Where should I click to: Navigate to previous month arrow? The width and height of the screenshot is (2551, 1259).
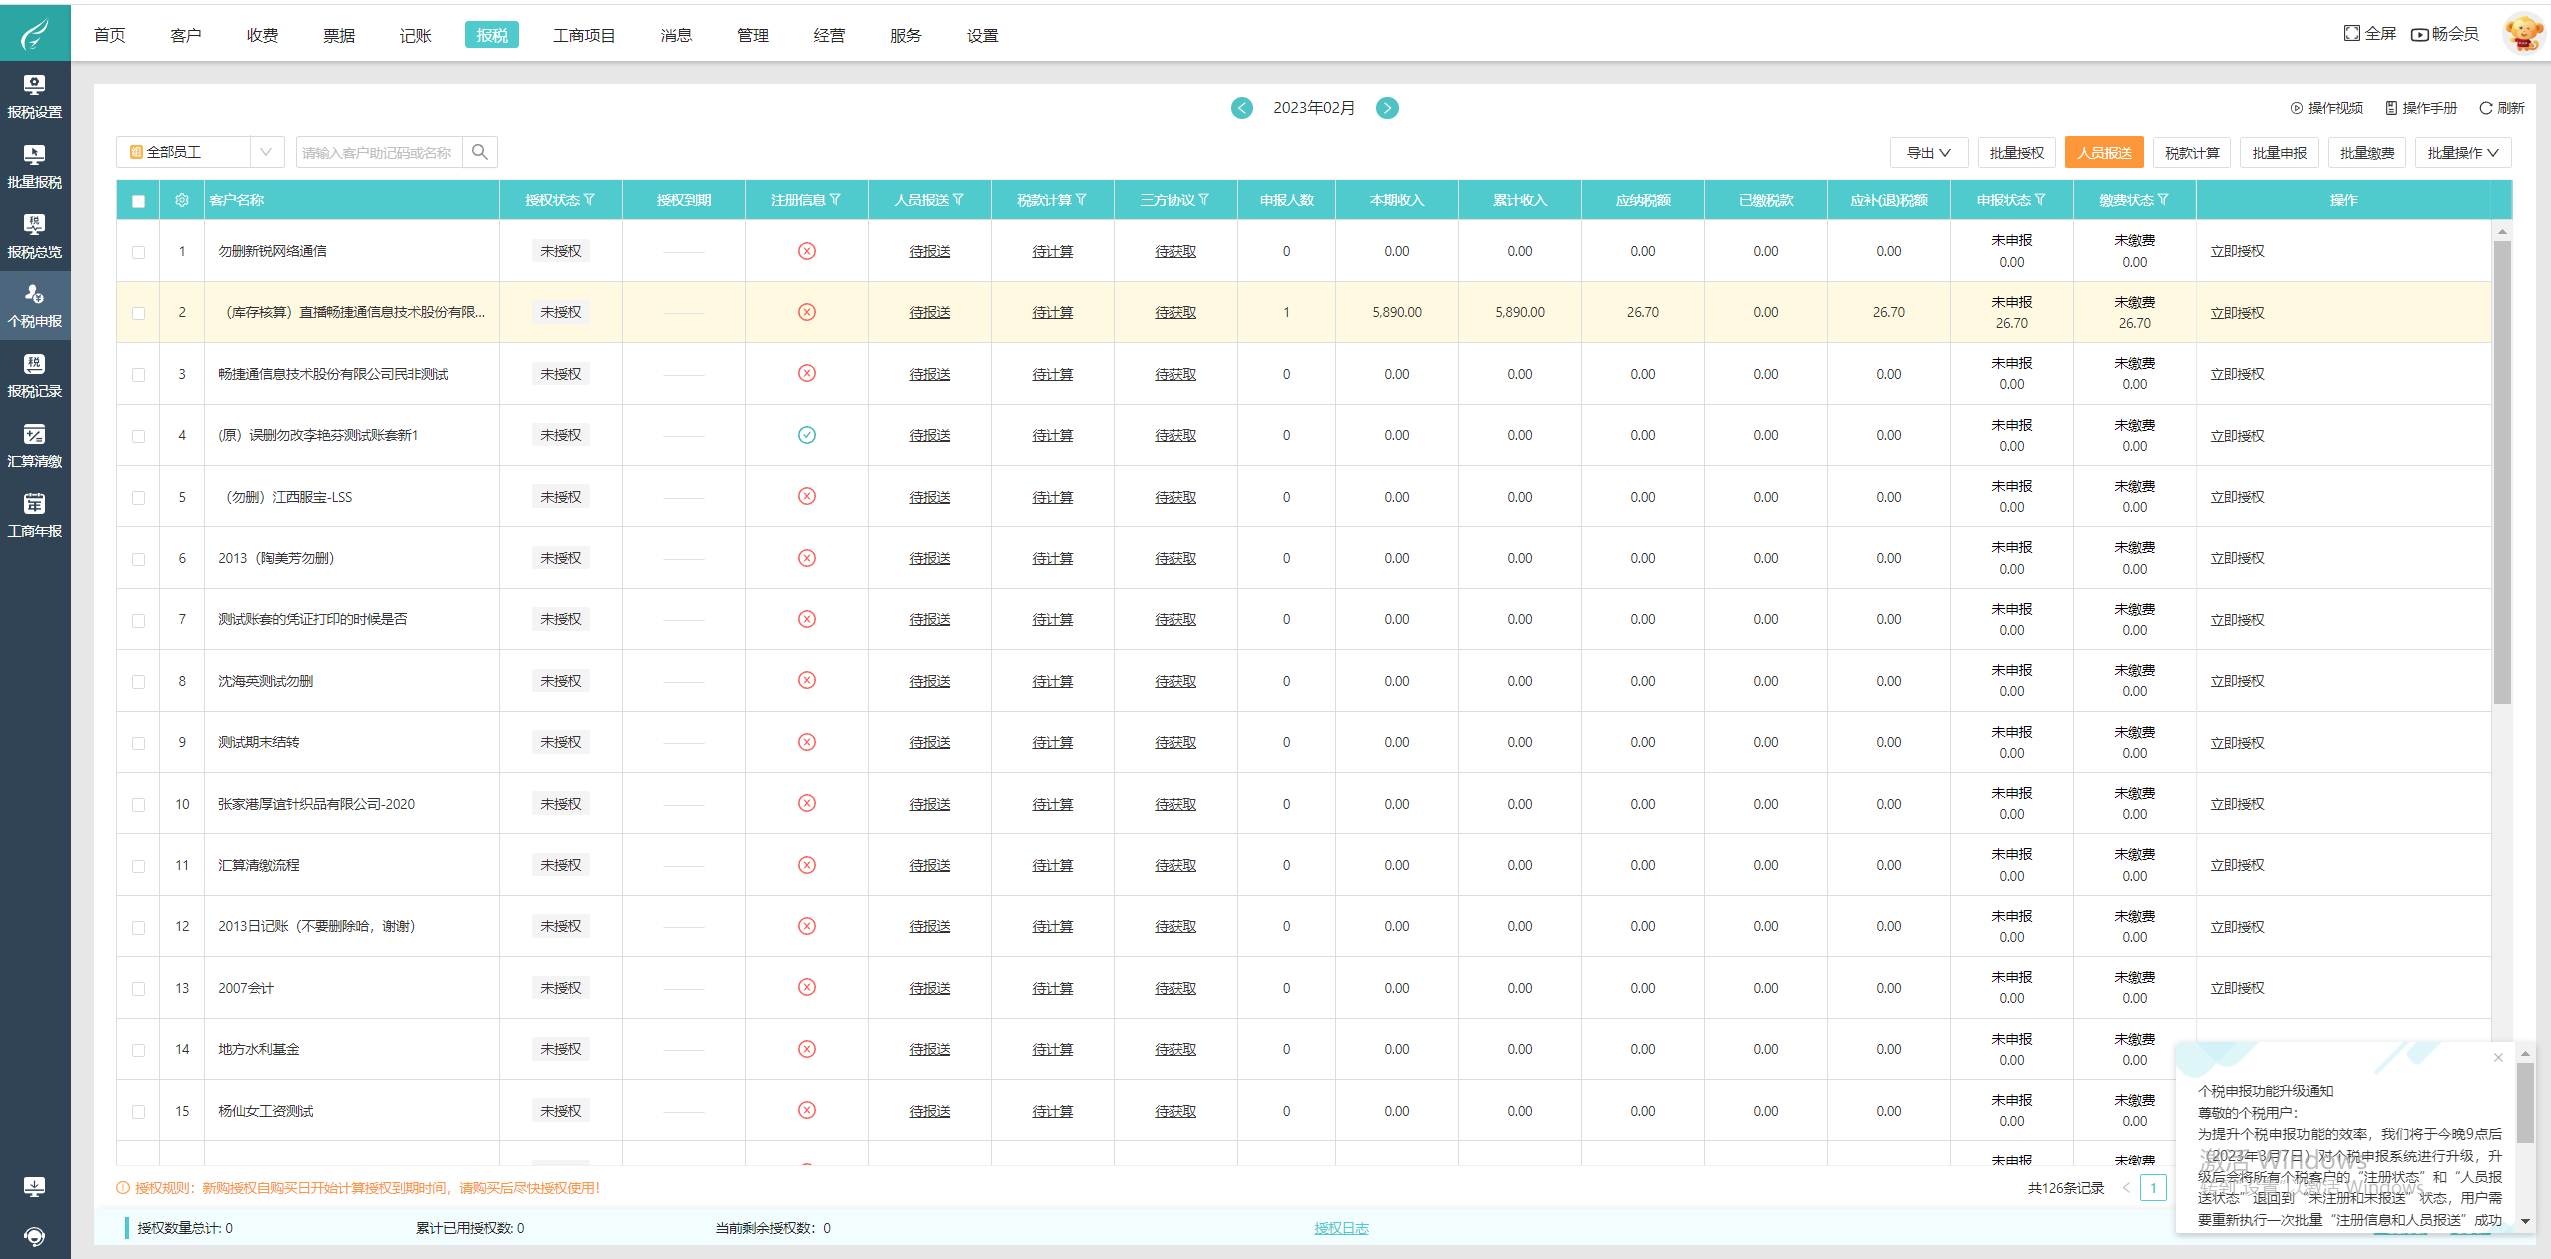(x=1240, y=109)
